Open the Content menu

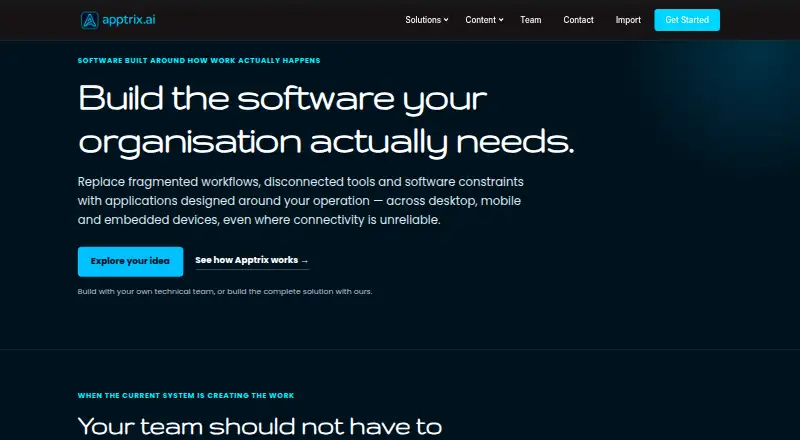pyautogui.click(x=481, y=20)
